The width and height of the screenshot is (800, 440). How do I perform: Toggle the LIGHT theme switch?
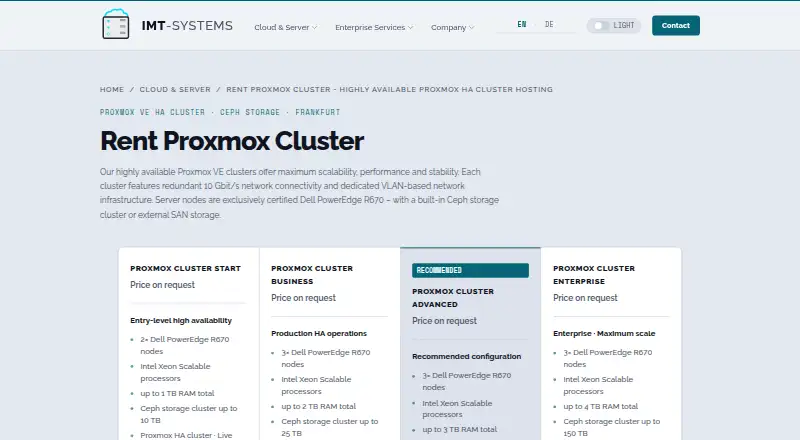point(614,26)
